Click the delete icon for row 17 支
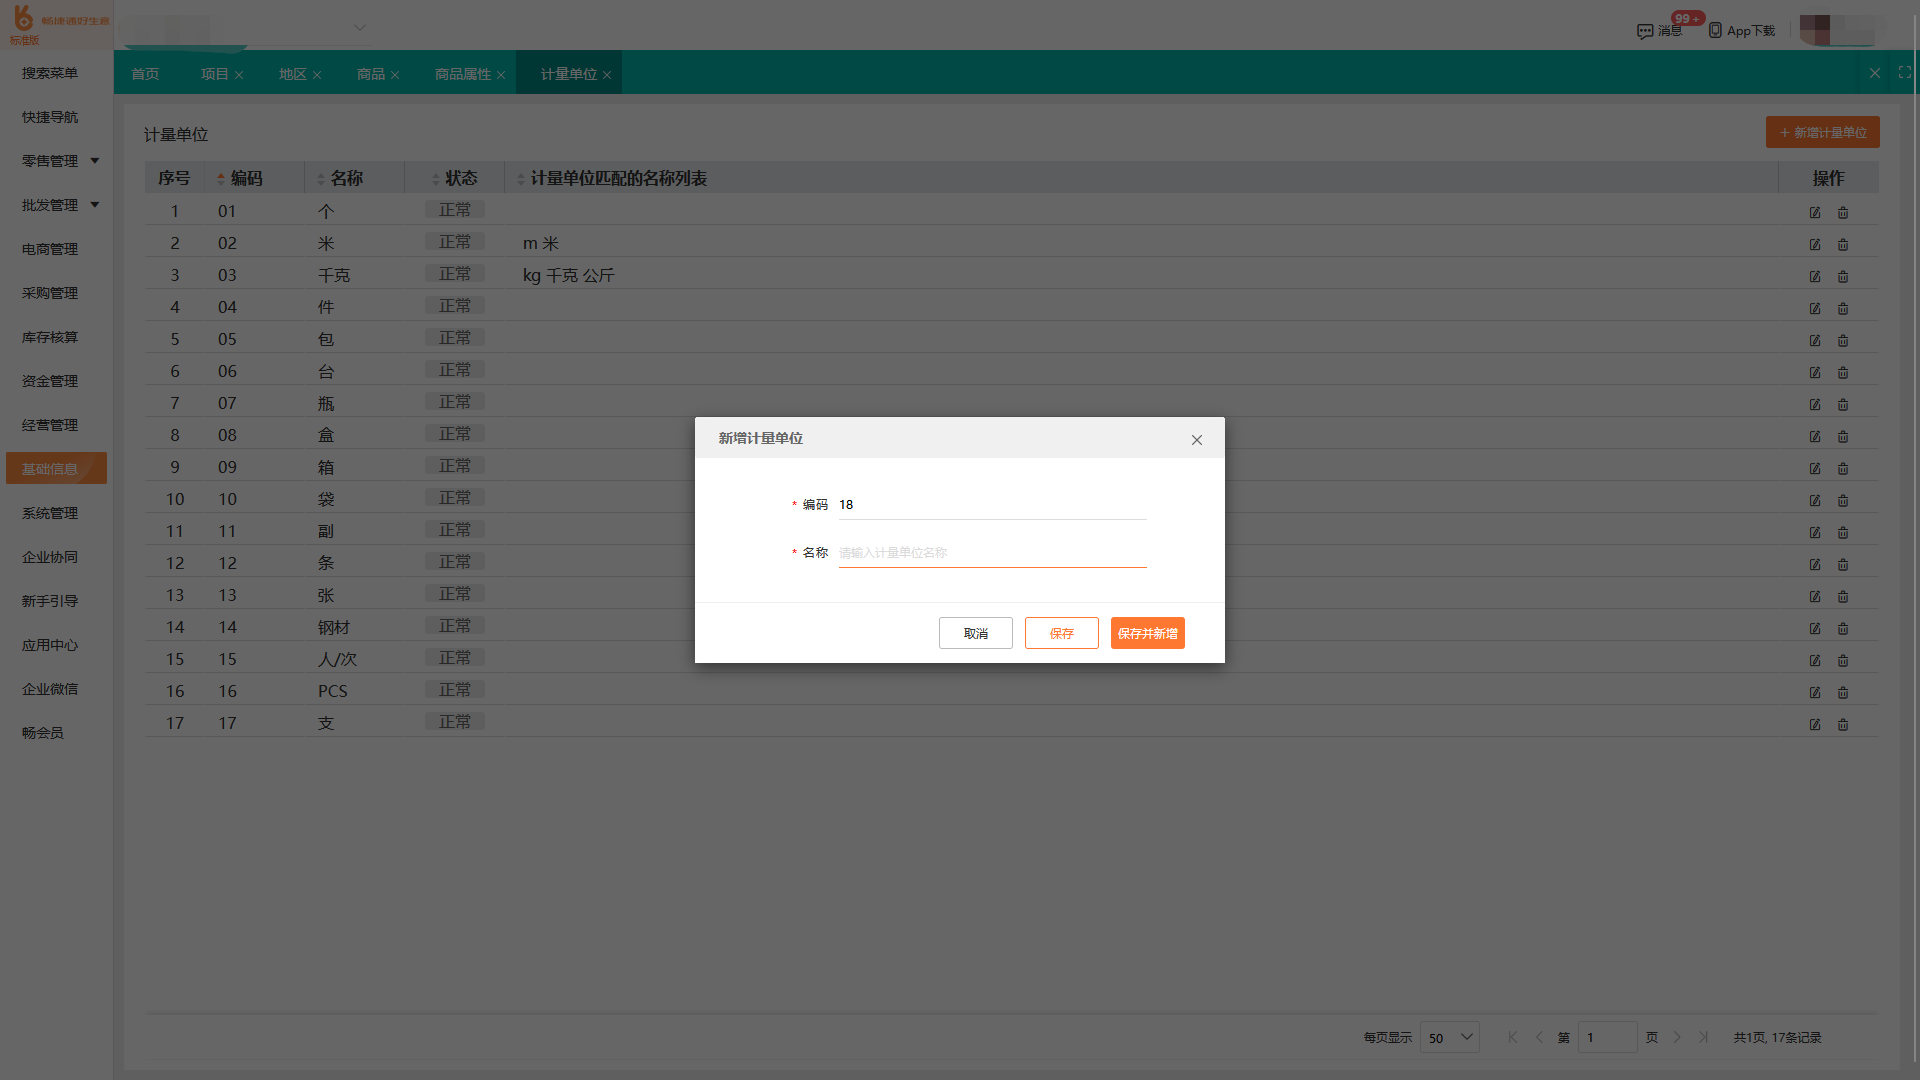The height and width of the screenshot is (1080, 1920). click(1842, 724)
